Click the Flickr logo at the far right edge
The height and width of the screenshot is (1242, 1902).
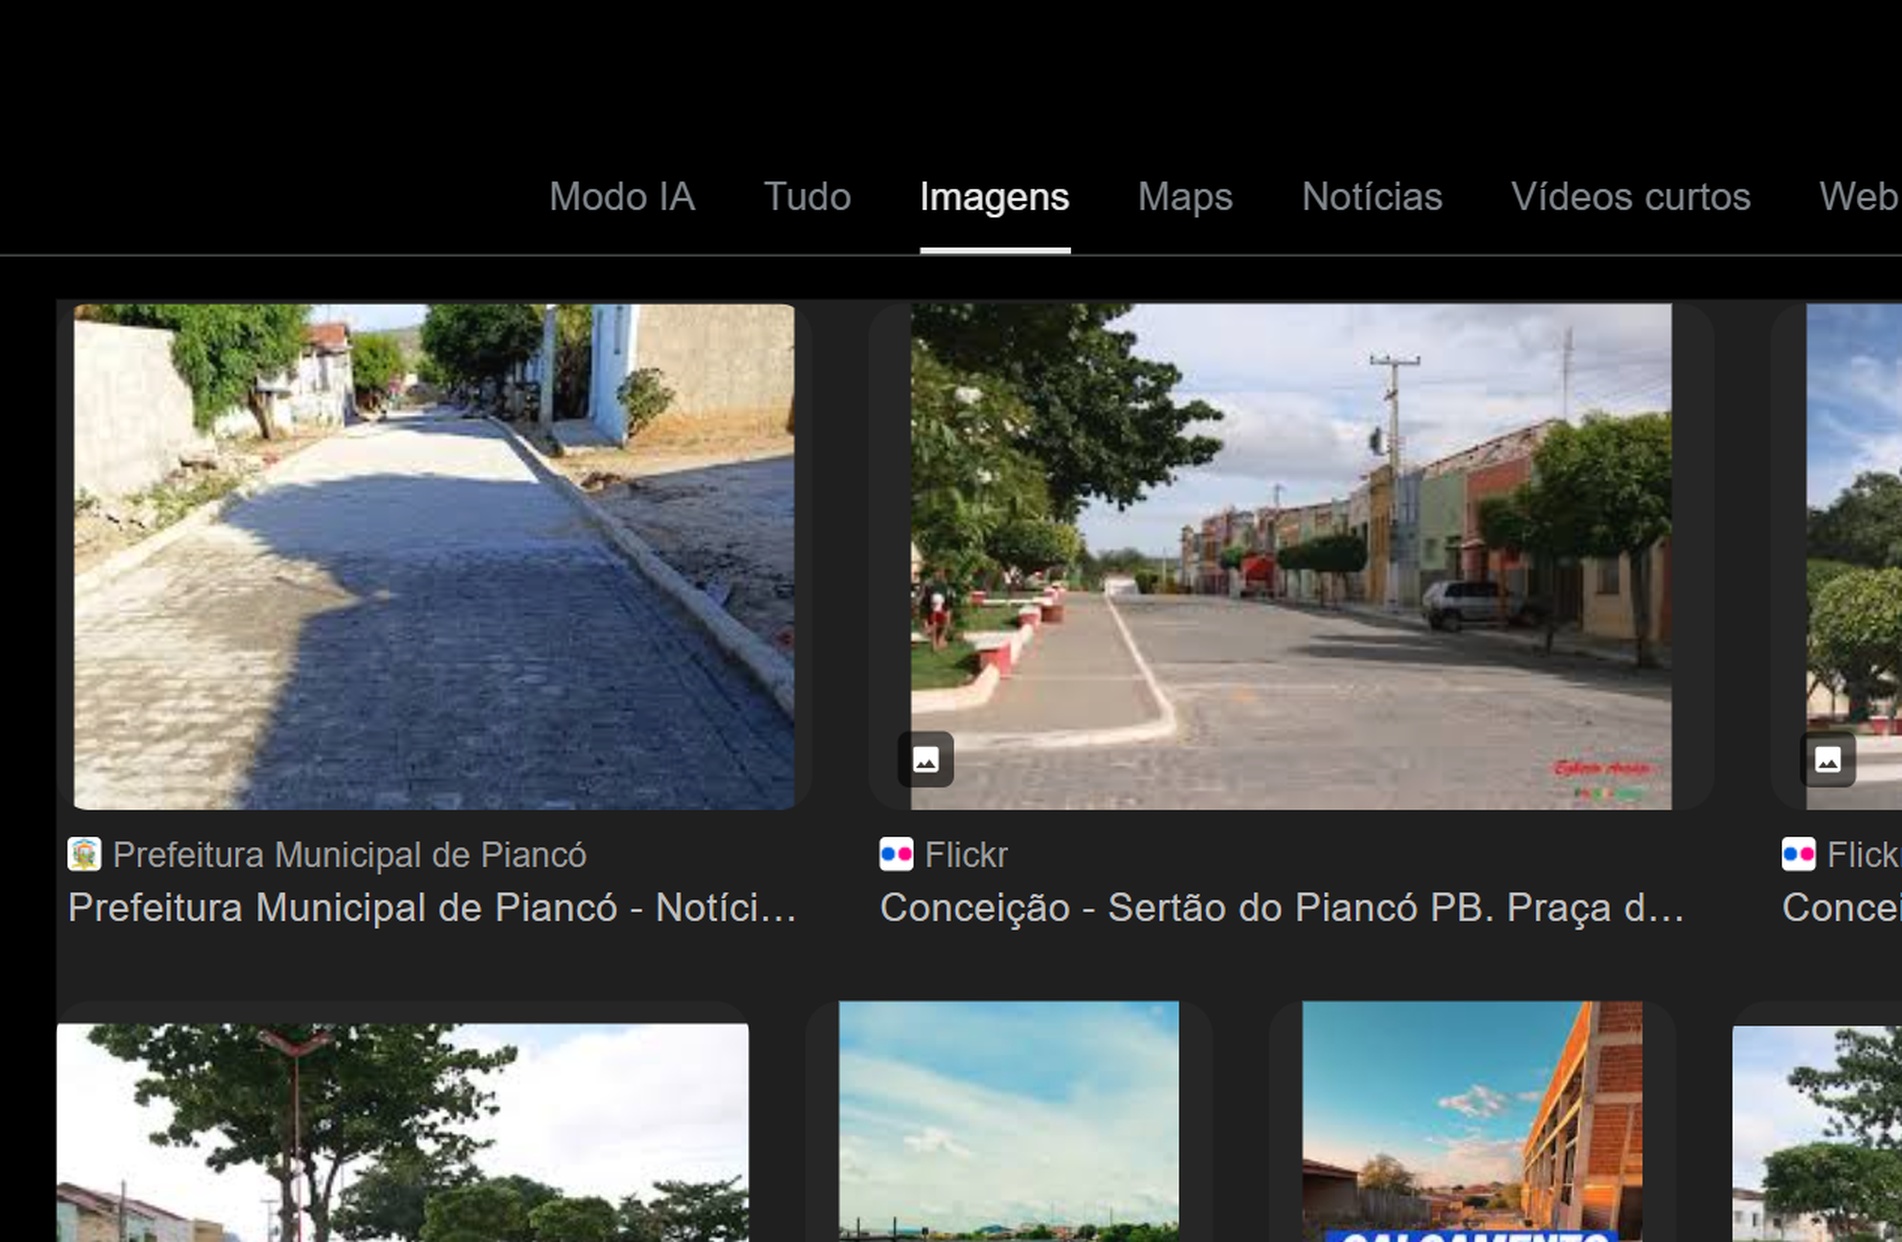[x=1798, y=854]
